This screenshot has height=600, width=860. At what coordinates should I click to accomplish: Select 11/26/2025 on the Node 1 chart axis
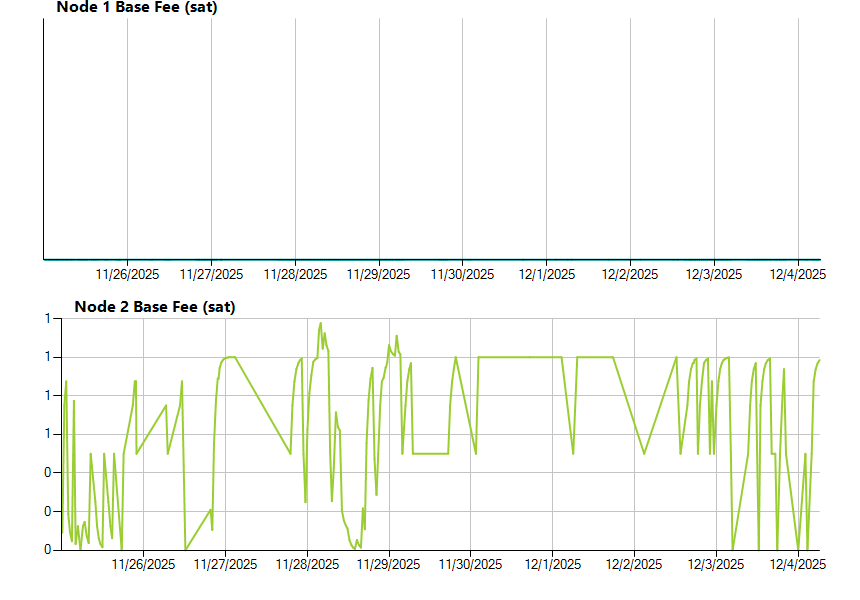127,273
